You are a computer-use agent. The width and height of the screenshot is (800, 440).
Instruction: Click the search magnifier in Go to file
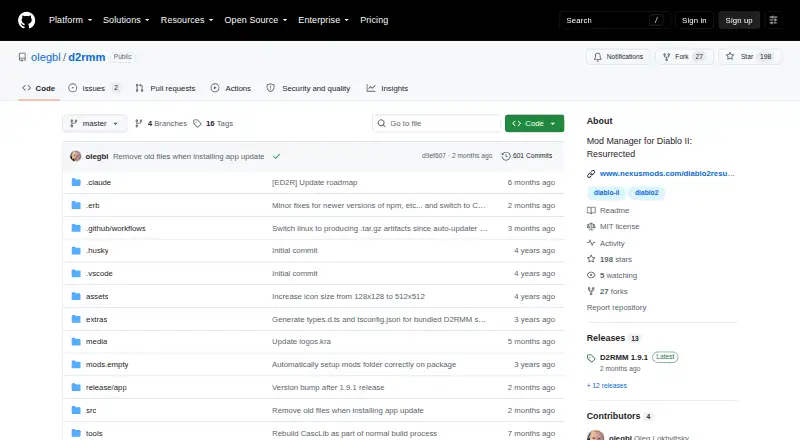coord(382,124)
